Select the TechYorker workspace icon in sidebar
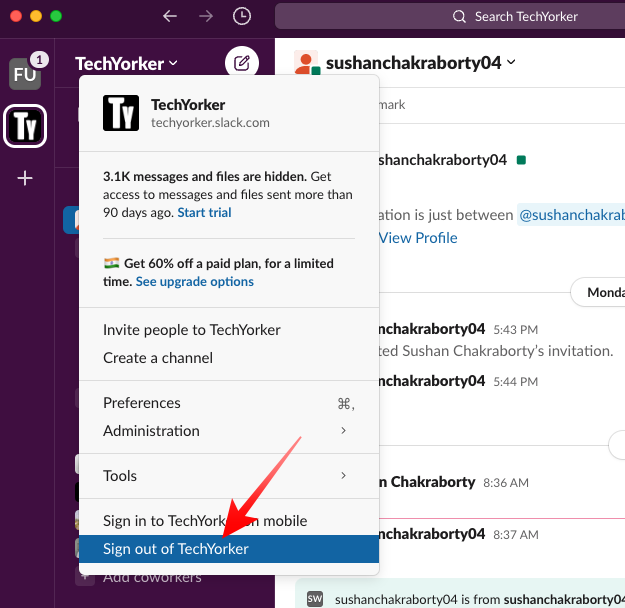625x608 pixels. point(25,126)
